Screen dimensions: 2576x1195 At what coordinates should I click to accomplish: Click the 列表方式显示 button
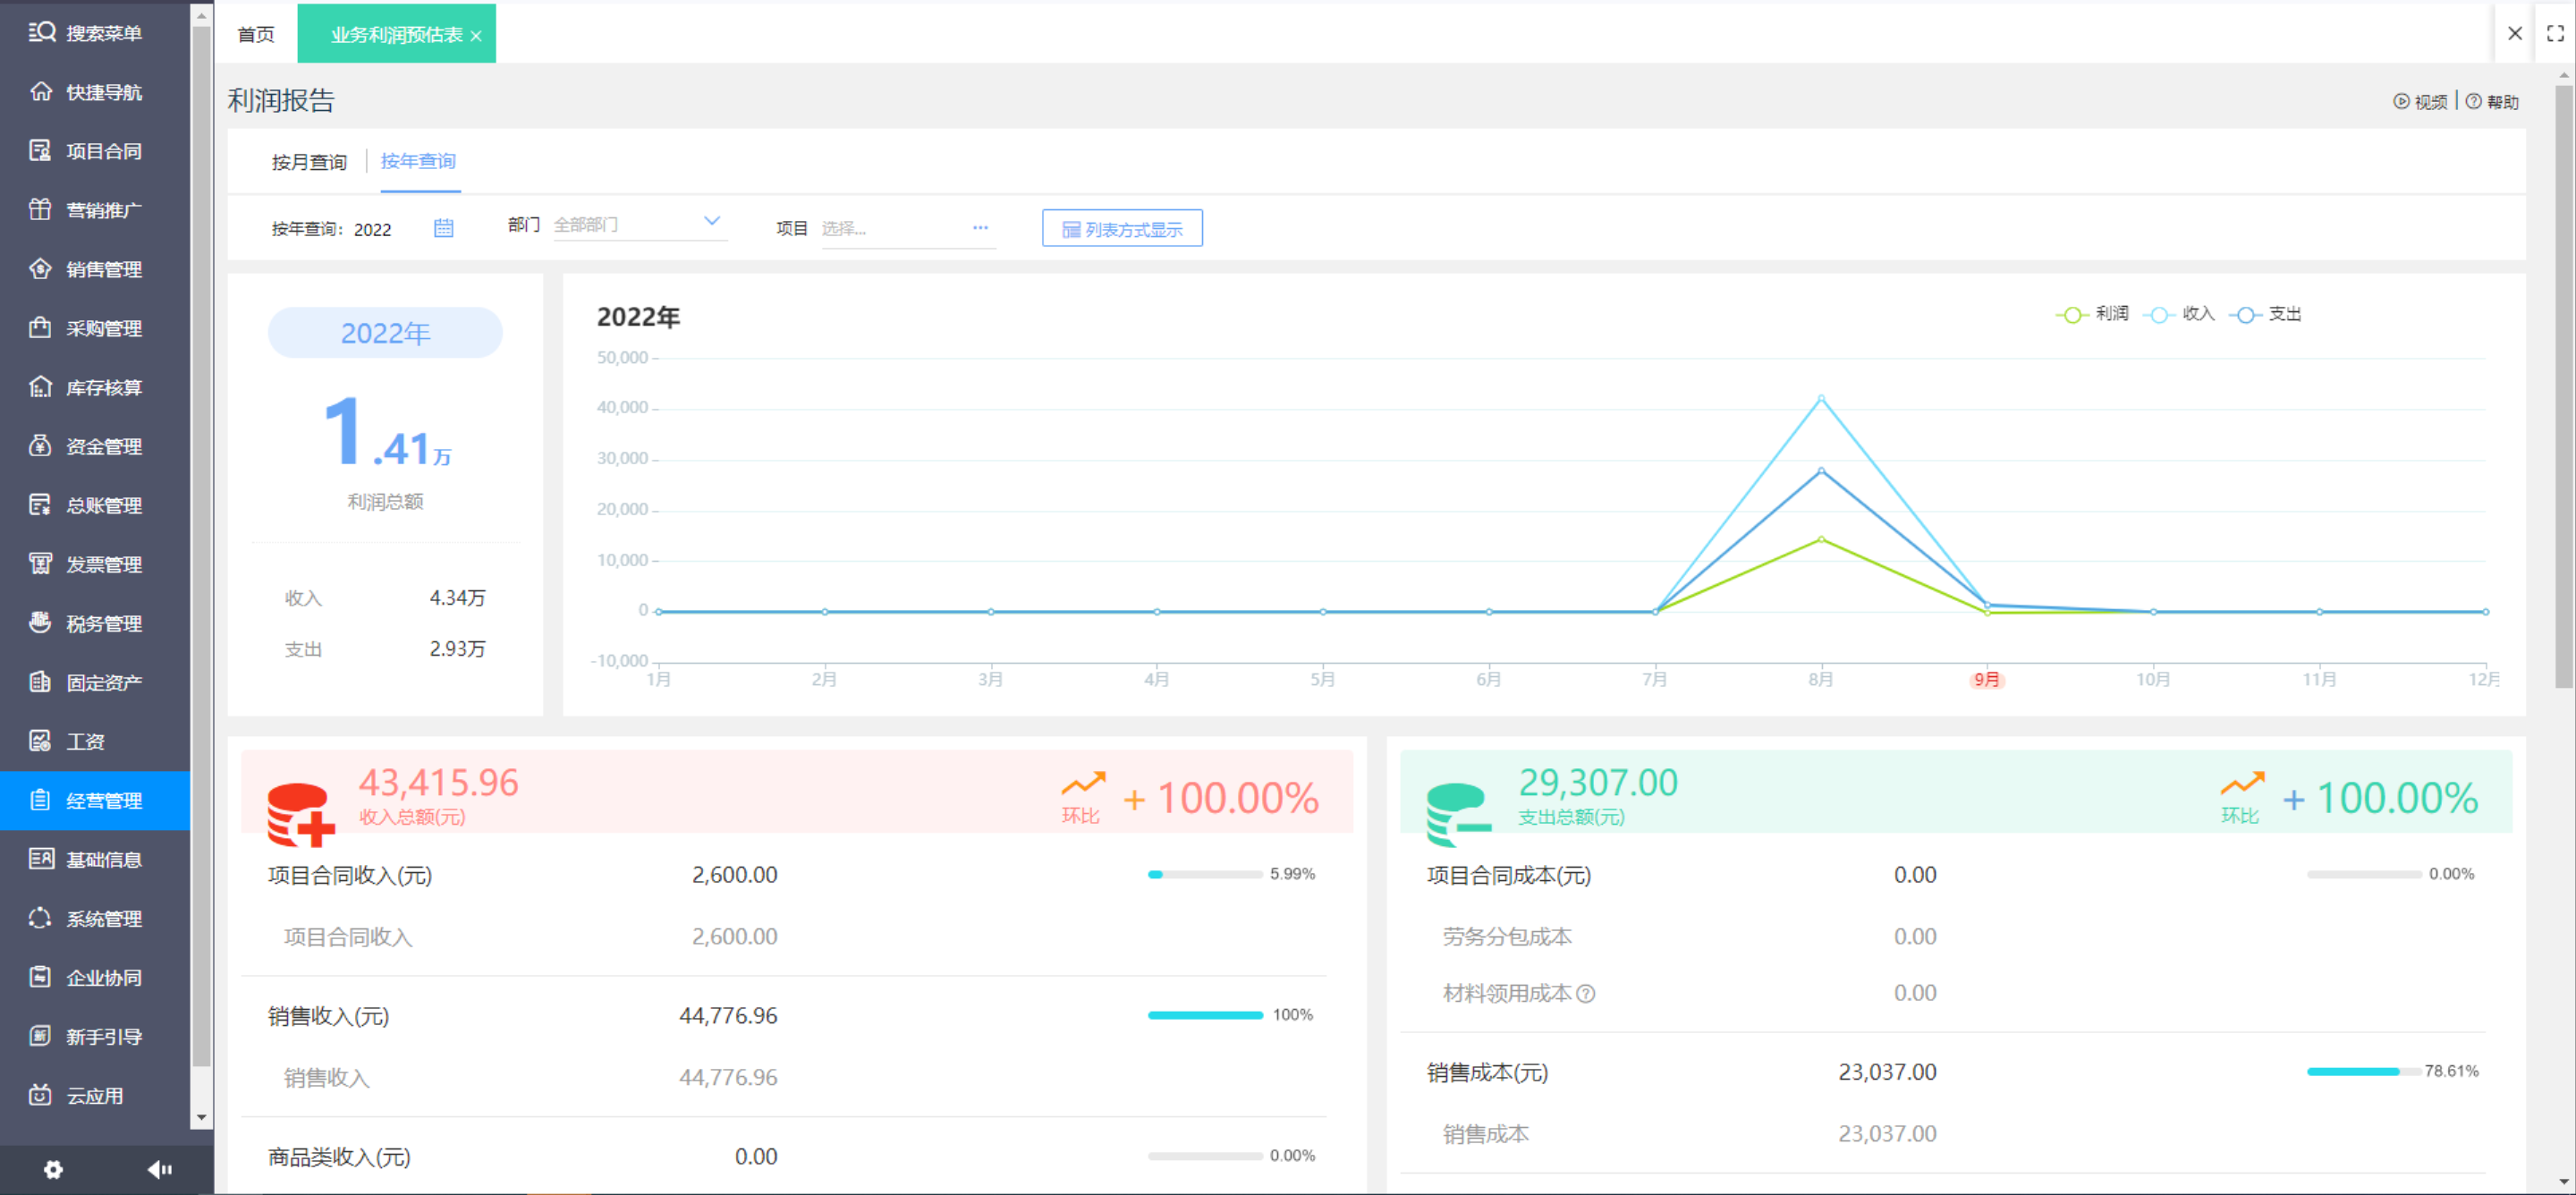tap(1123, 228)
